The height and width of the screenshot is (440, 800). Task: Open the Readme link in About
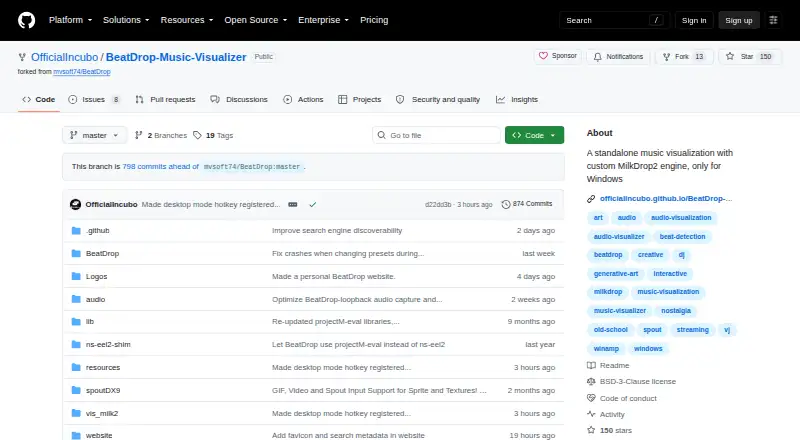click(608, 365)
